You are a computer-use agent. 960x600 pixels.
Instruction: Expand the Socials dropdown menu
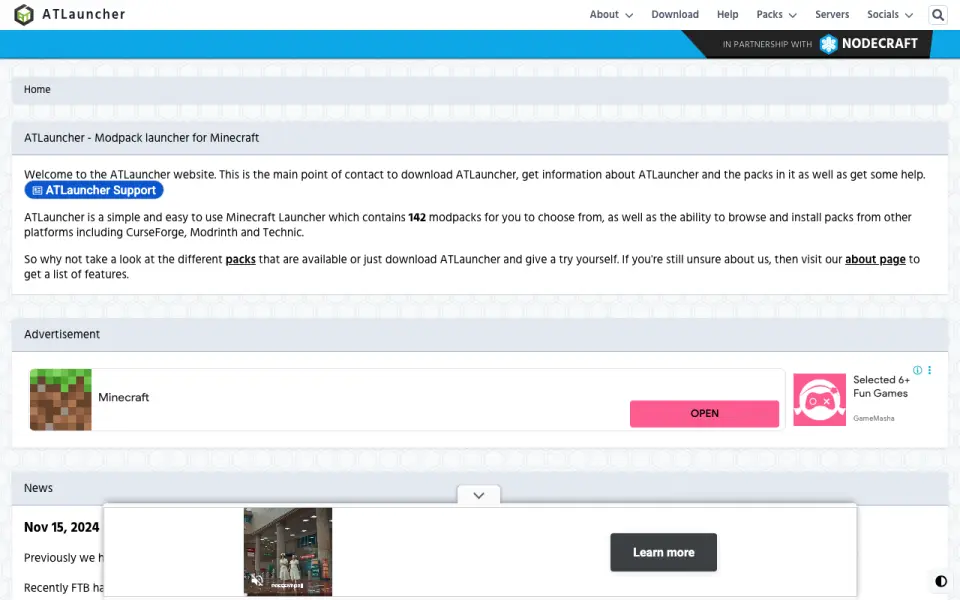(890, 15)
